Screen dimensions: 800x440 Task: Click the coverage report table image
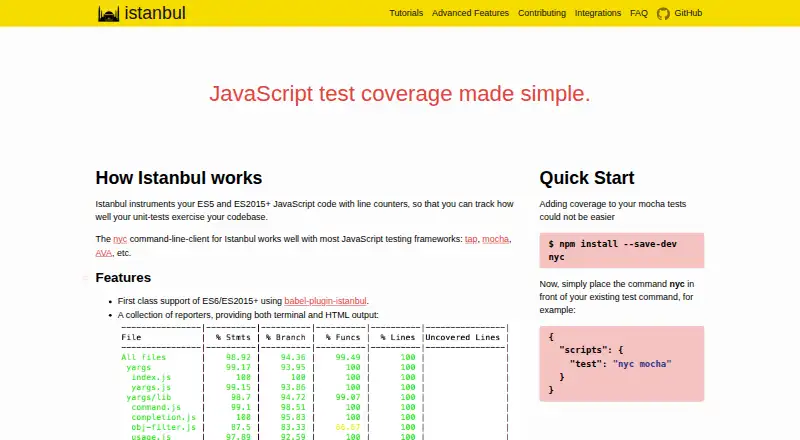click(314, 381)
